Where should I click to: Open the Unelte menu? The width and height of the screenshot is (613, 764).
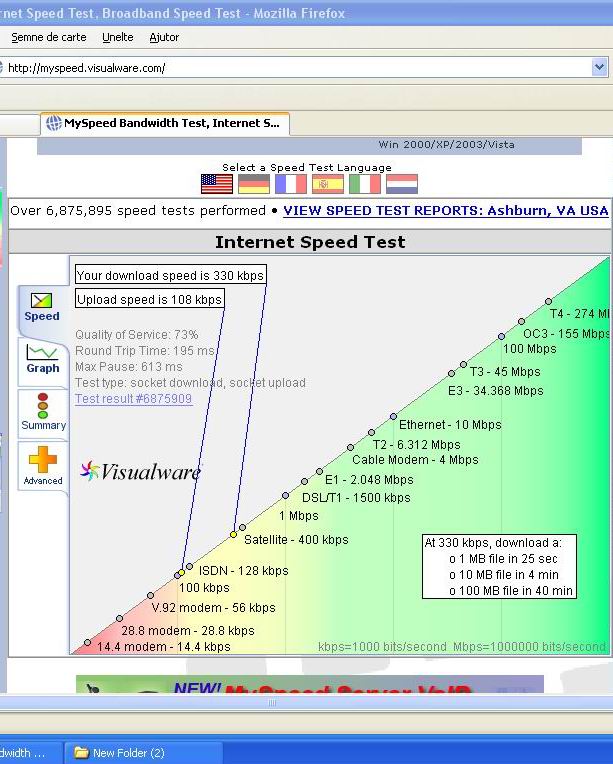pyautogui.click(x=117, y=37)
